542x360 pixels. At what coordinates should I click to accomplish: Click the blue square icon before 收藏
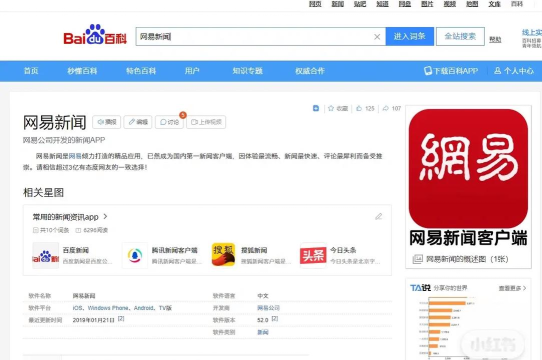pyautogui.click(x=316, y=108)
